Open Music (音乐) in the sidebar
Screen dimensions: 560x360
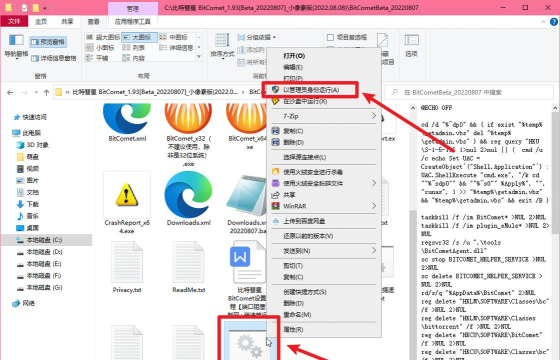click(x=28, y=216)
